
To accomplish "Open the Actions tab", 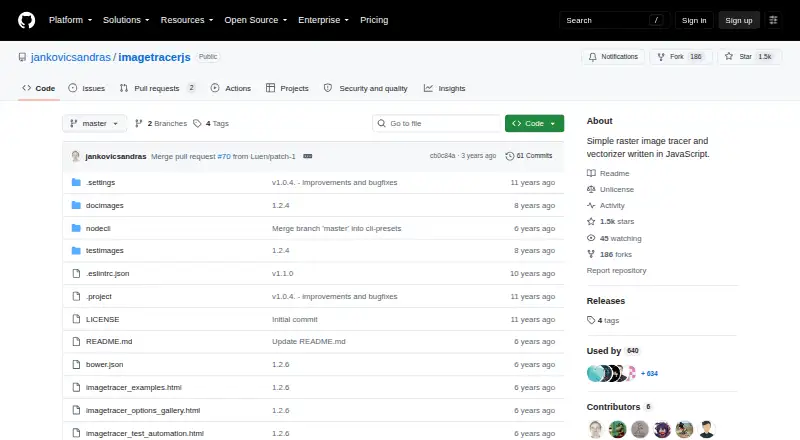I will tap(231, 88).
